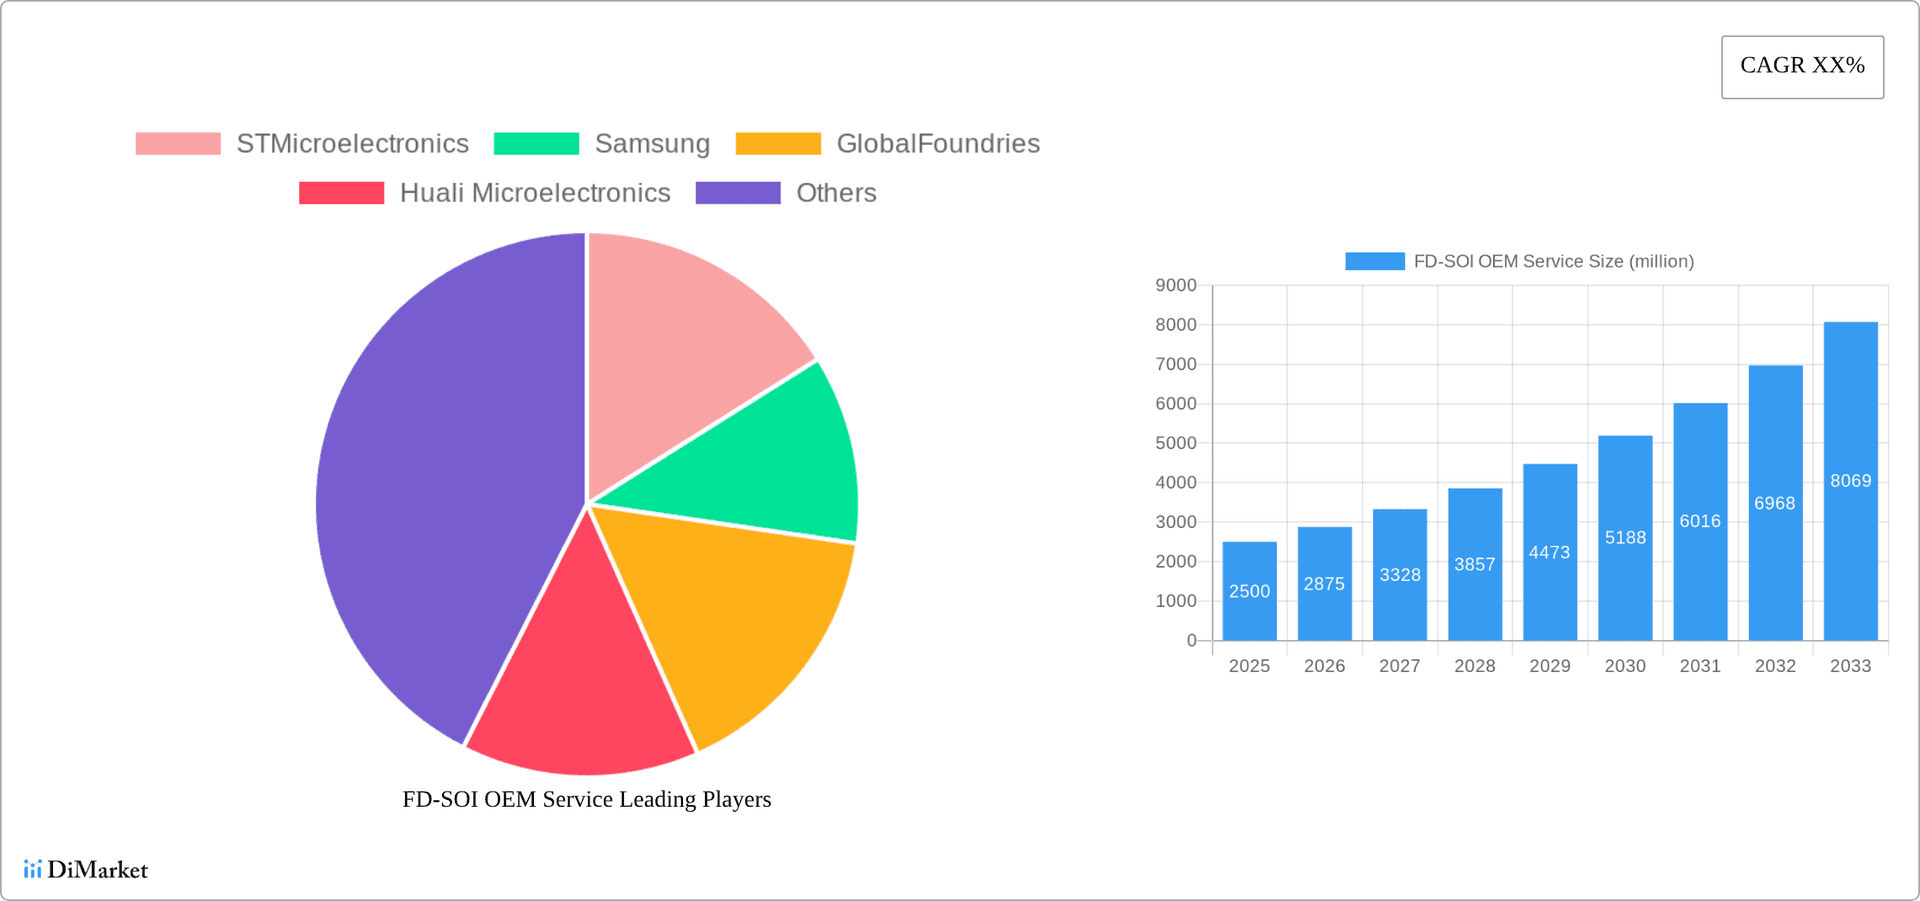The height and width of the screenshot is (901, 1920).
Task: Click the DiMarket text link
Action: 98,869
